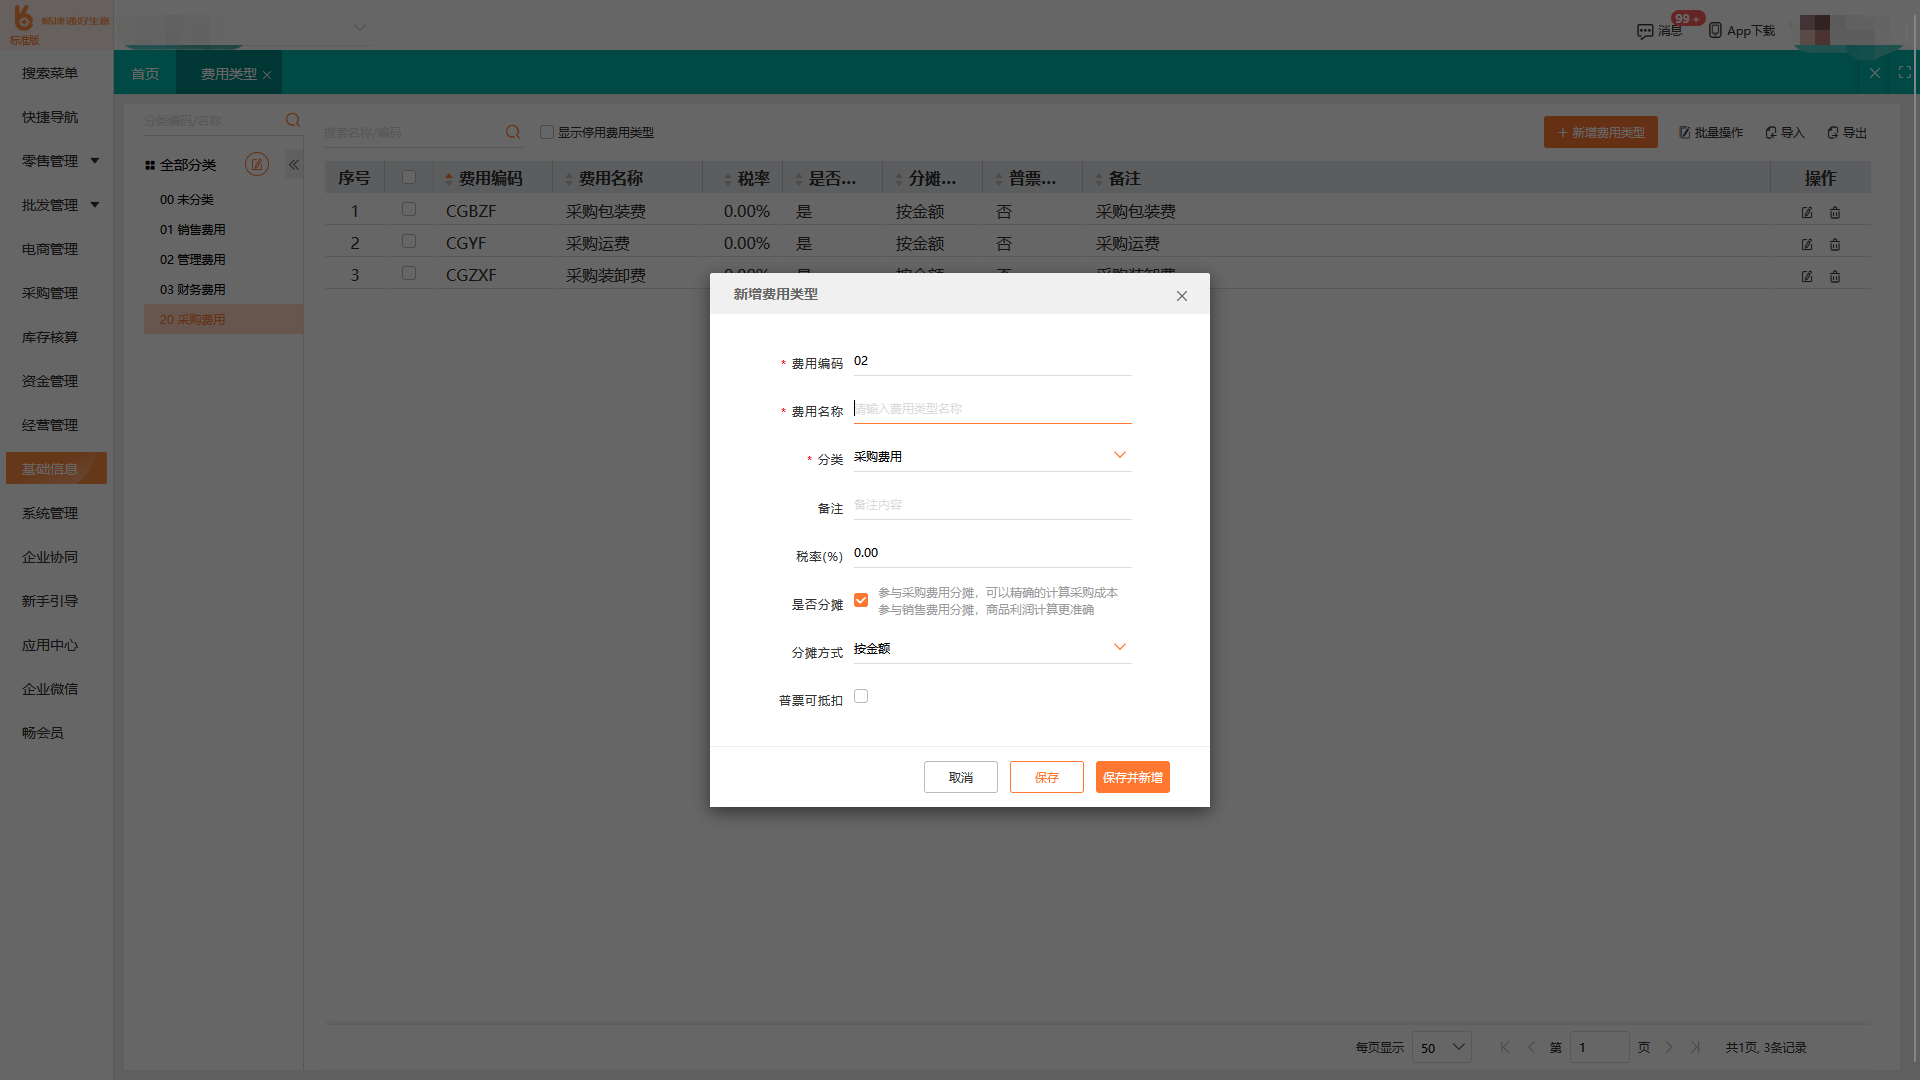Image resolution: width=1920 pixels, height=1080 pixels.
Task: Toggle 显示停用费用类型 checkbox
Action: pyautogui.click(x=546, y=132)
